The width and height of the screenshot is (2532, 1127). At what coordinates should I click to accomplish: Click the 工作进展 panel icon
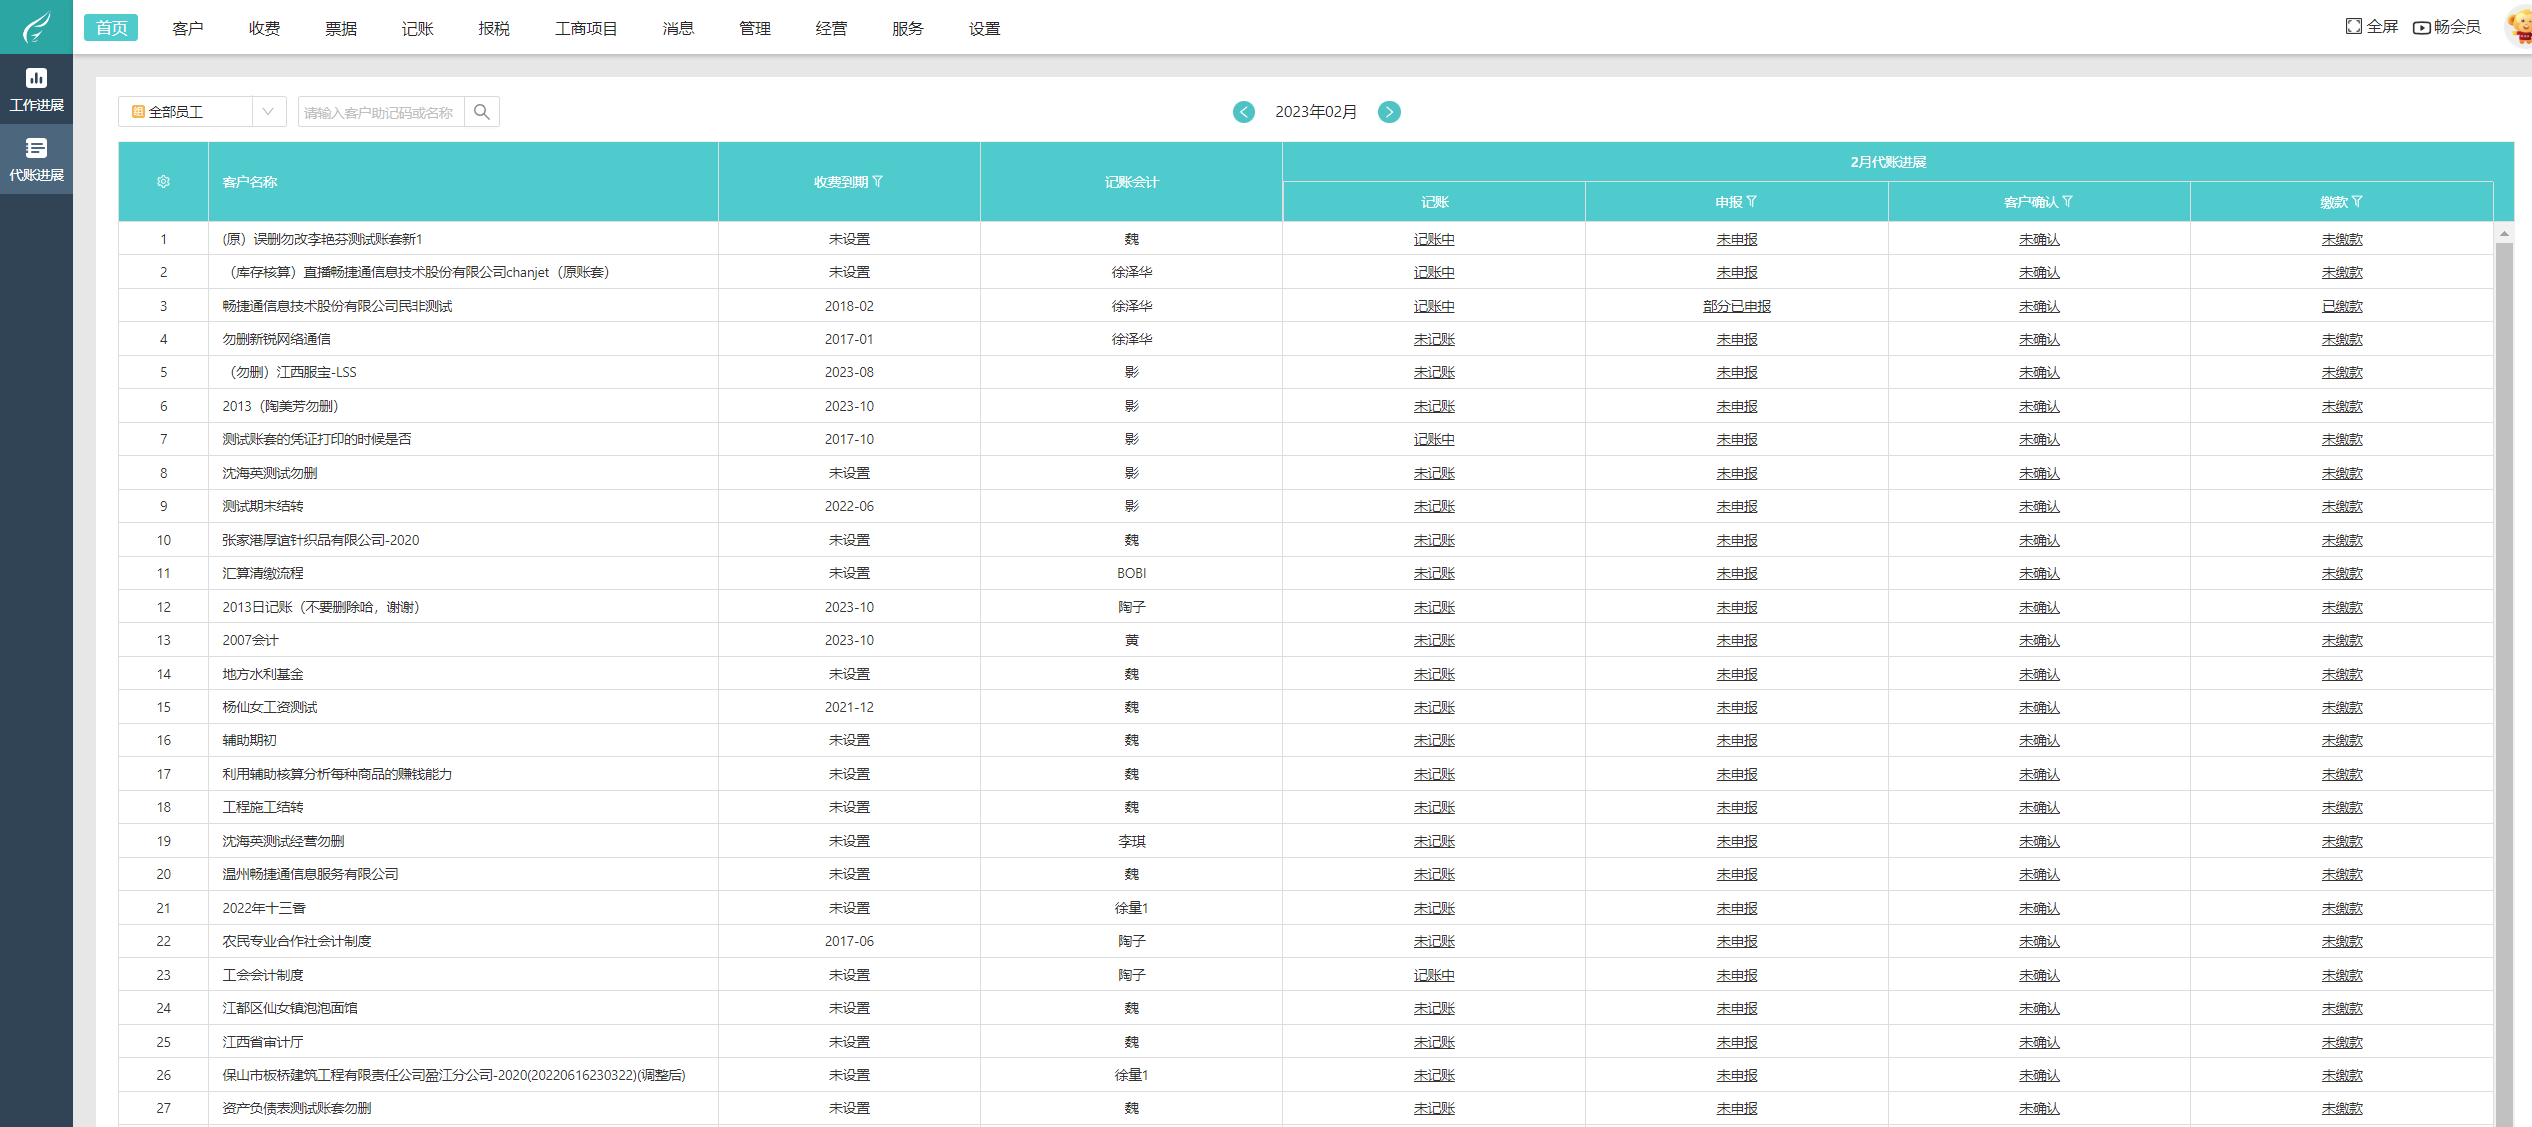pos(36,89)
